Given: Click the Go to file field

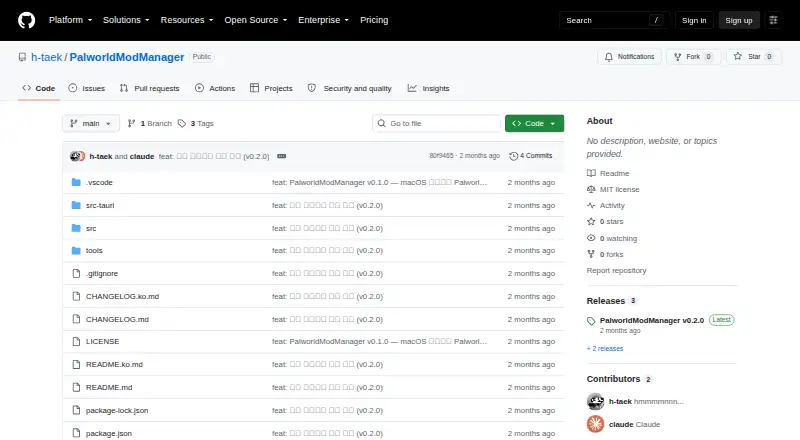Looking at the screenshot, I should tap(437, 124).
